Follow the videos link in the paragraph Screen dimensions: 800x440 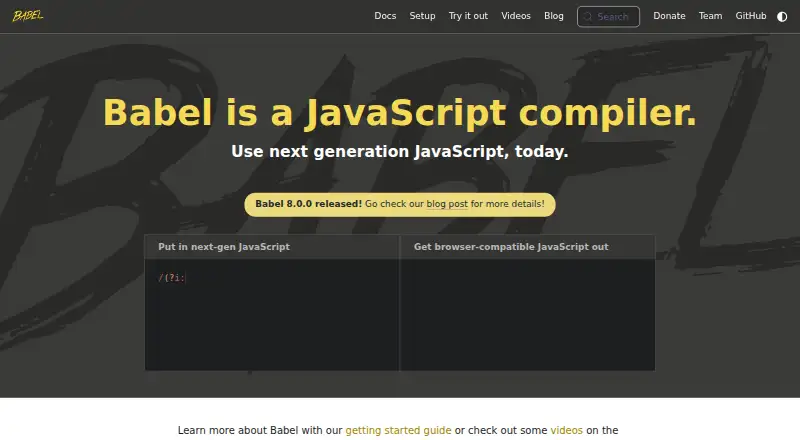[566, 430]
